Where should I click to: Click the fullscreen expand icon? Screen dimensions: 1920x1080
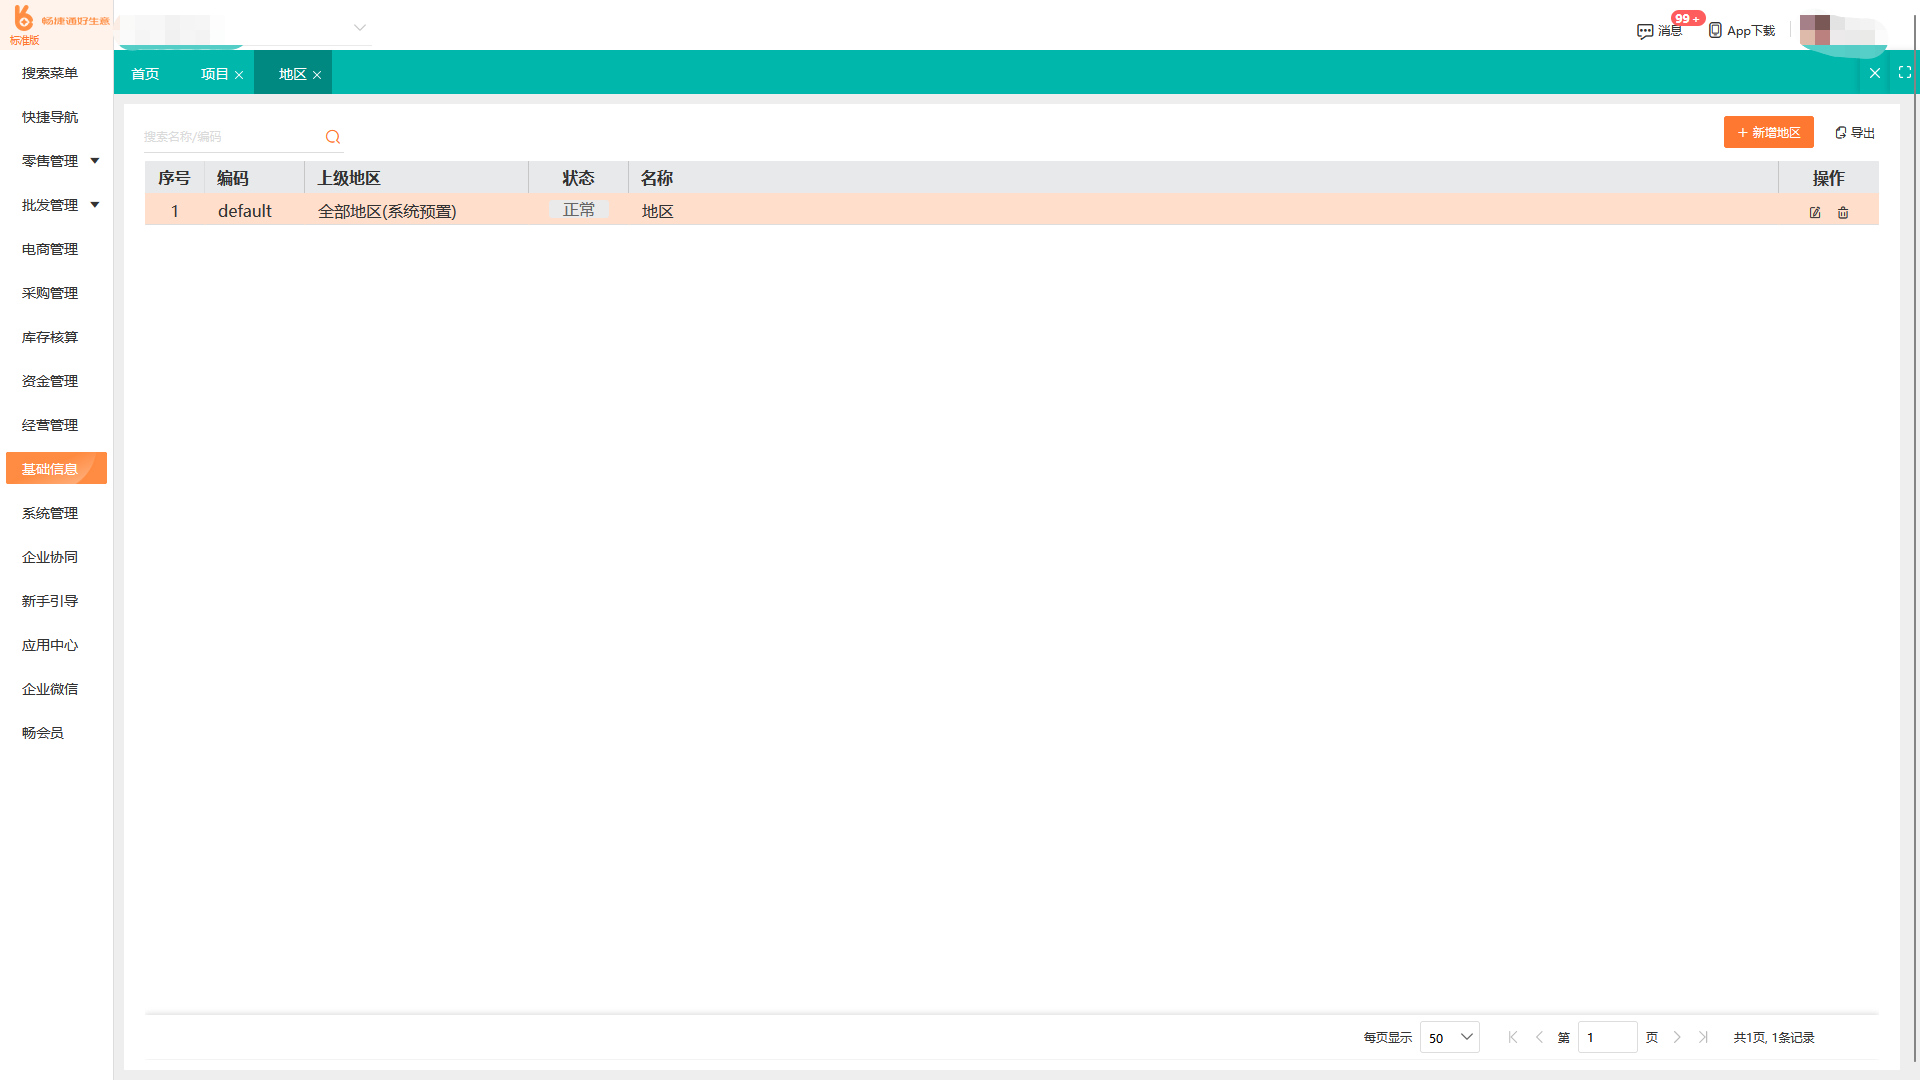(x=1904, y=73)
